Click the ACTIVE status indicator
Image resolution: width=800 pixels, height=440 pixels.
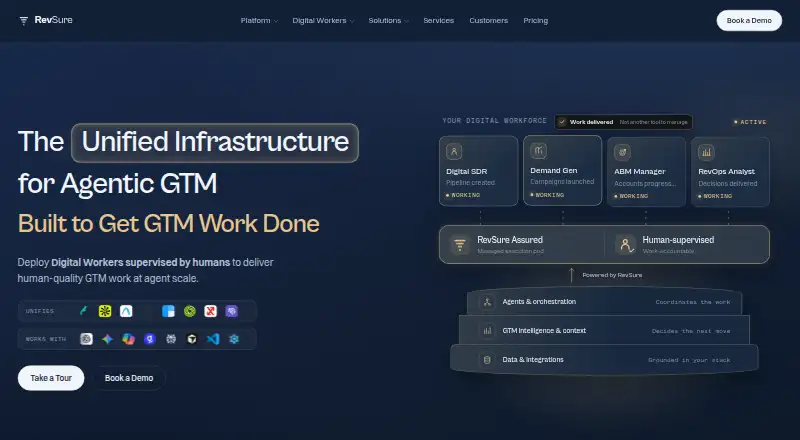tap(750, 122)
